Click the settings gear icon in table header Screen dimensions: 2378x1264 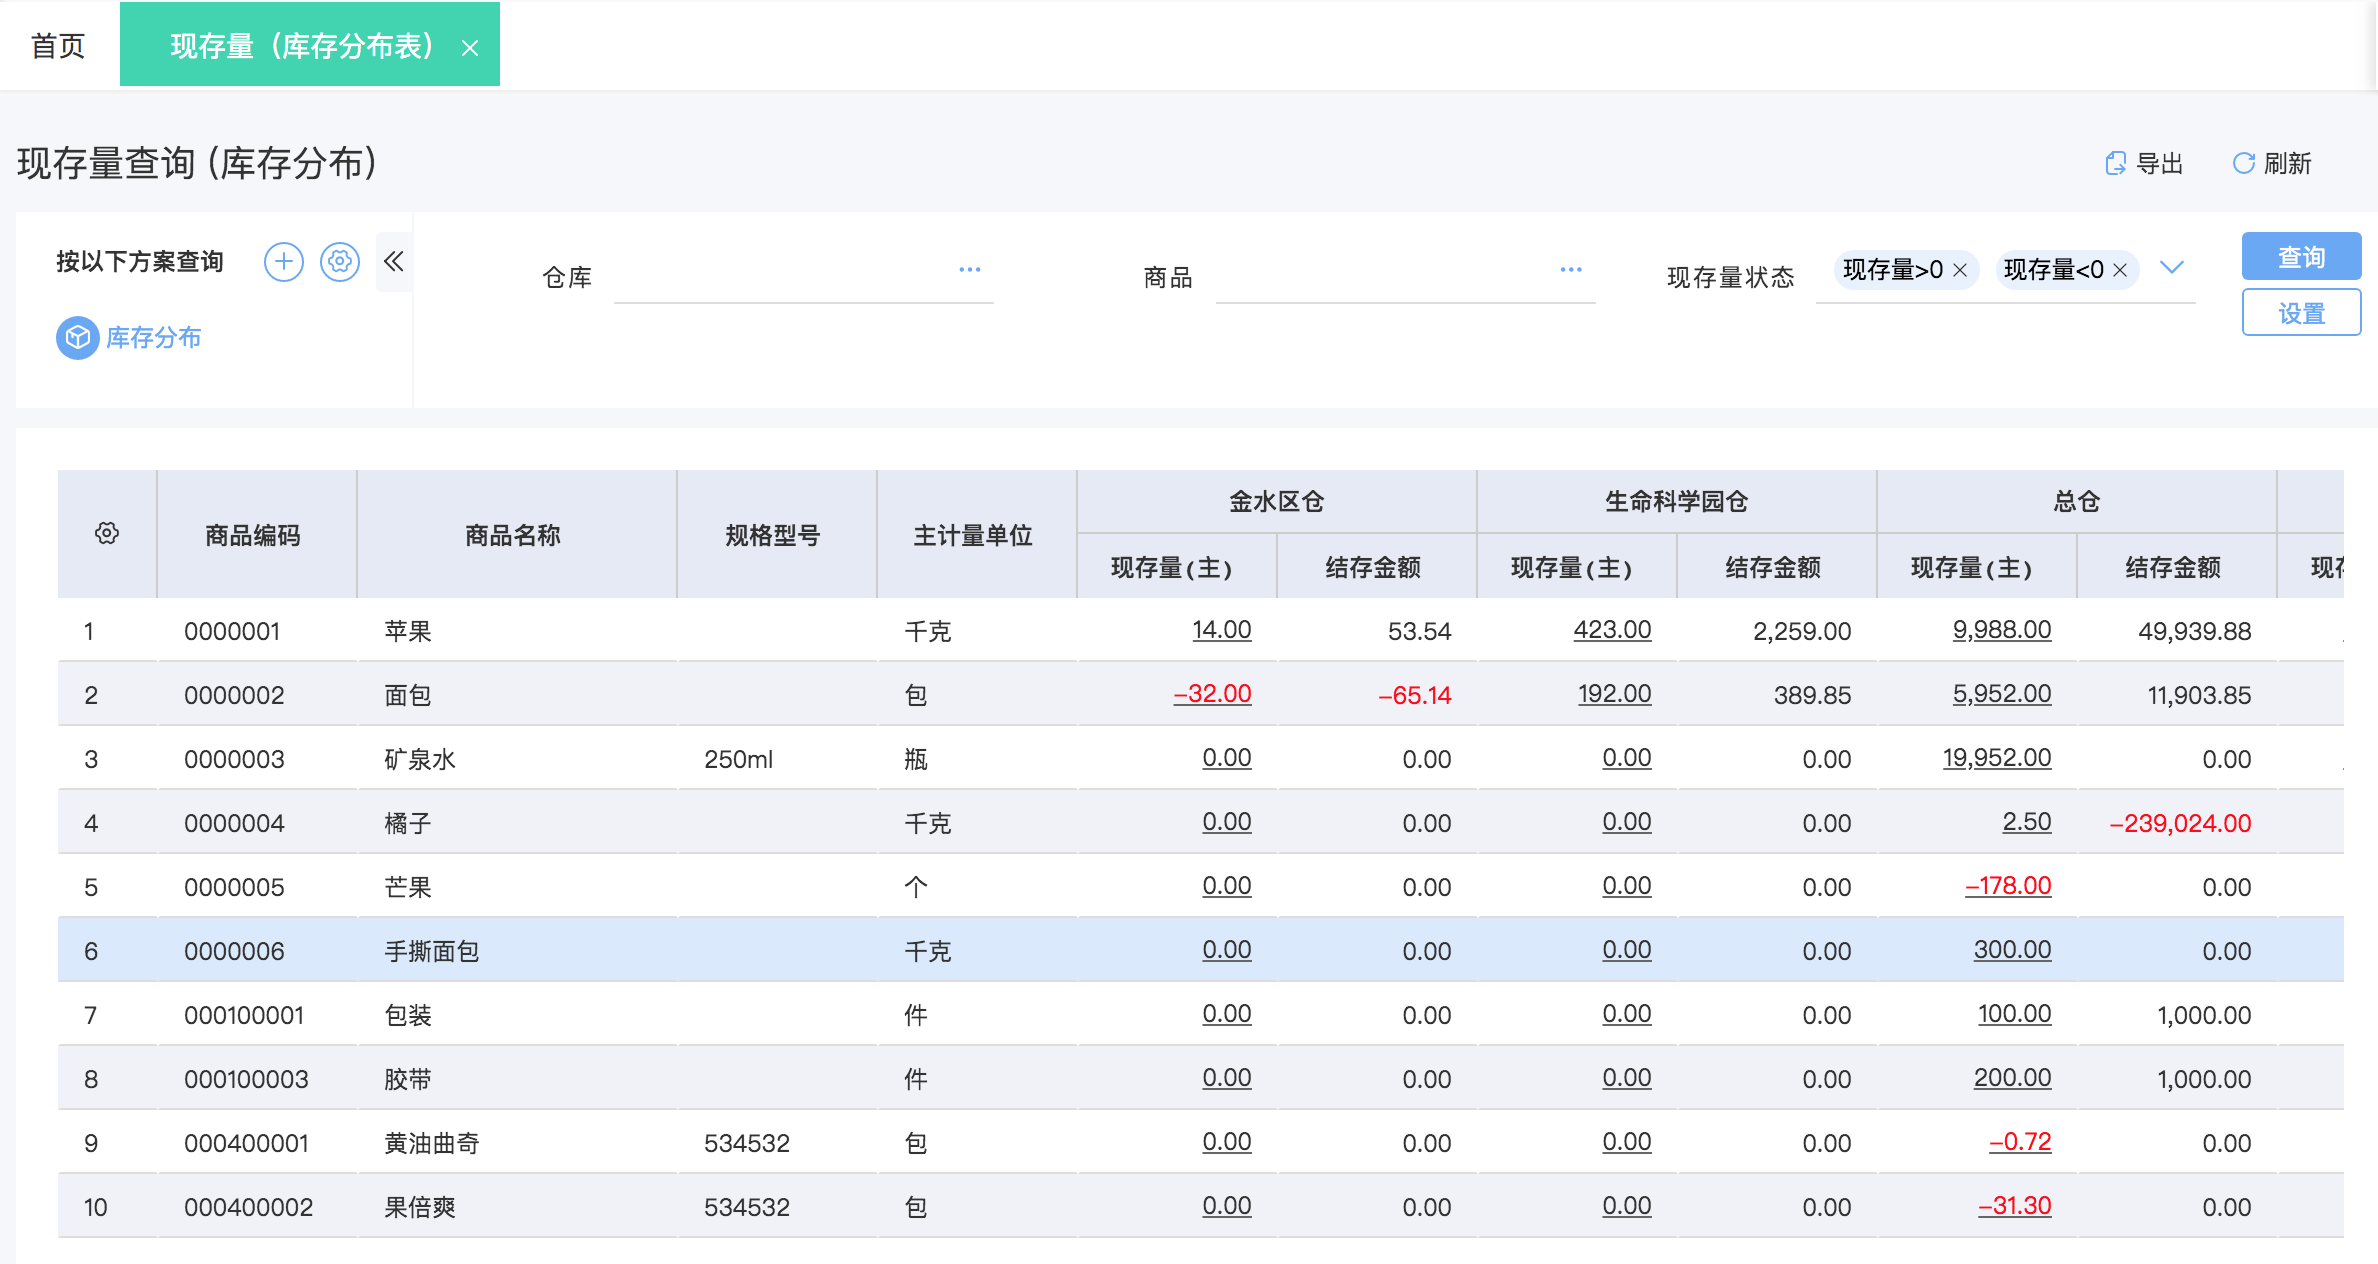point(107,533)
